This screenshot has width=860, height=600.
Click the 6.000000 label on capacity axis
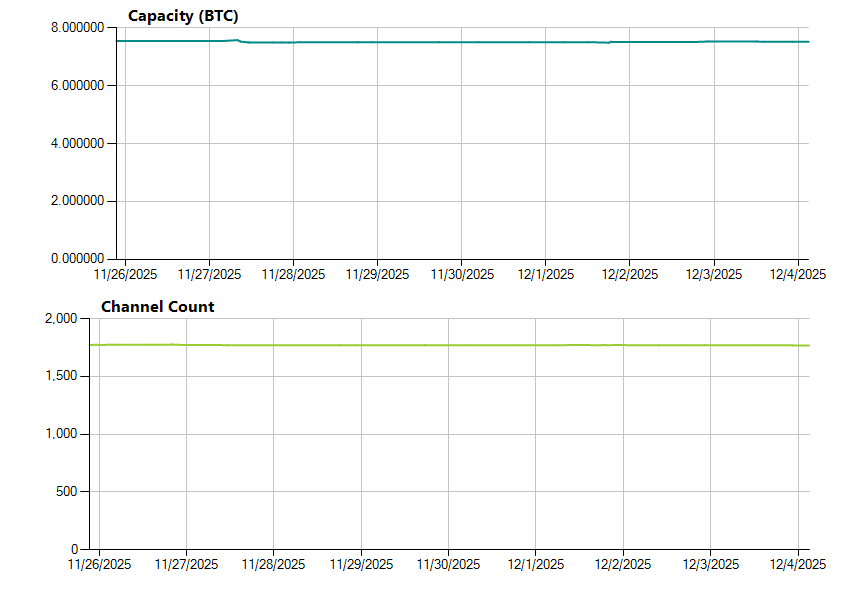coord(78,86)
